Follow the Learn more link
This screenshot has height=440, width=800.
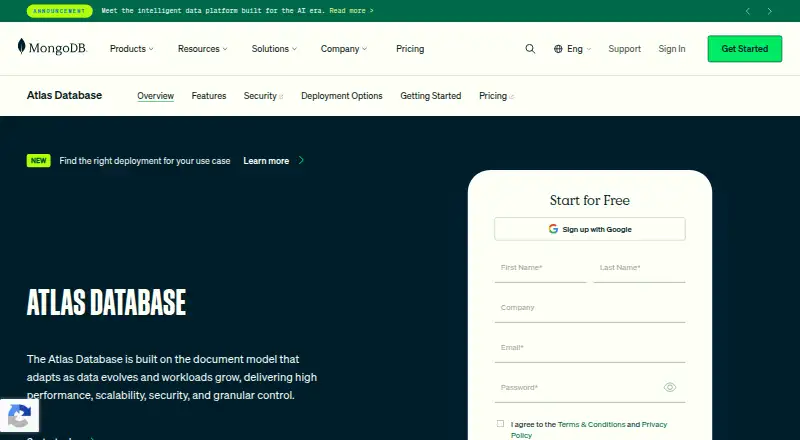point(266,161)
